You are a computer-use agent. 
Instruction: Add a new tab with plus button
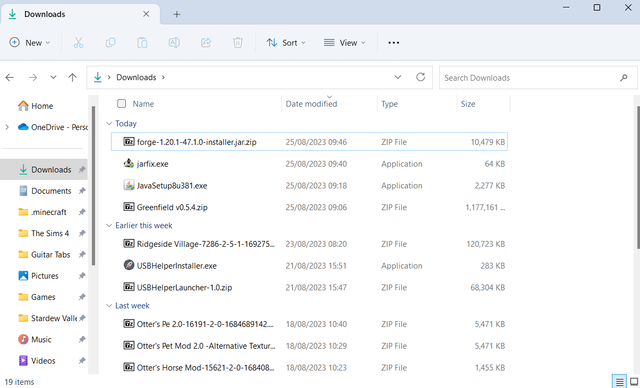[x=177, y=14]
